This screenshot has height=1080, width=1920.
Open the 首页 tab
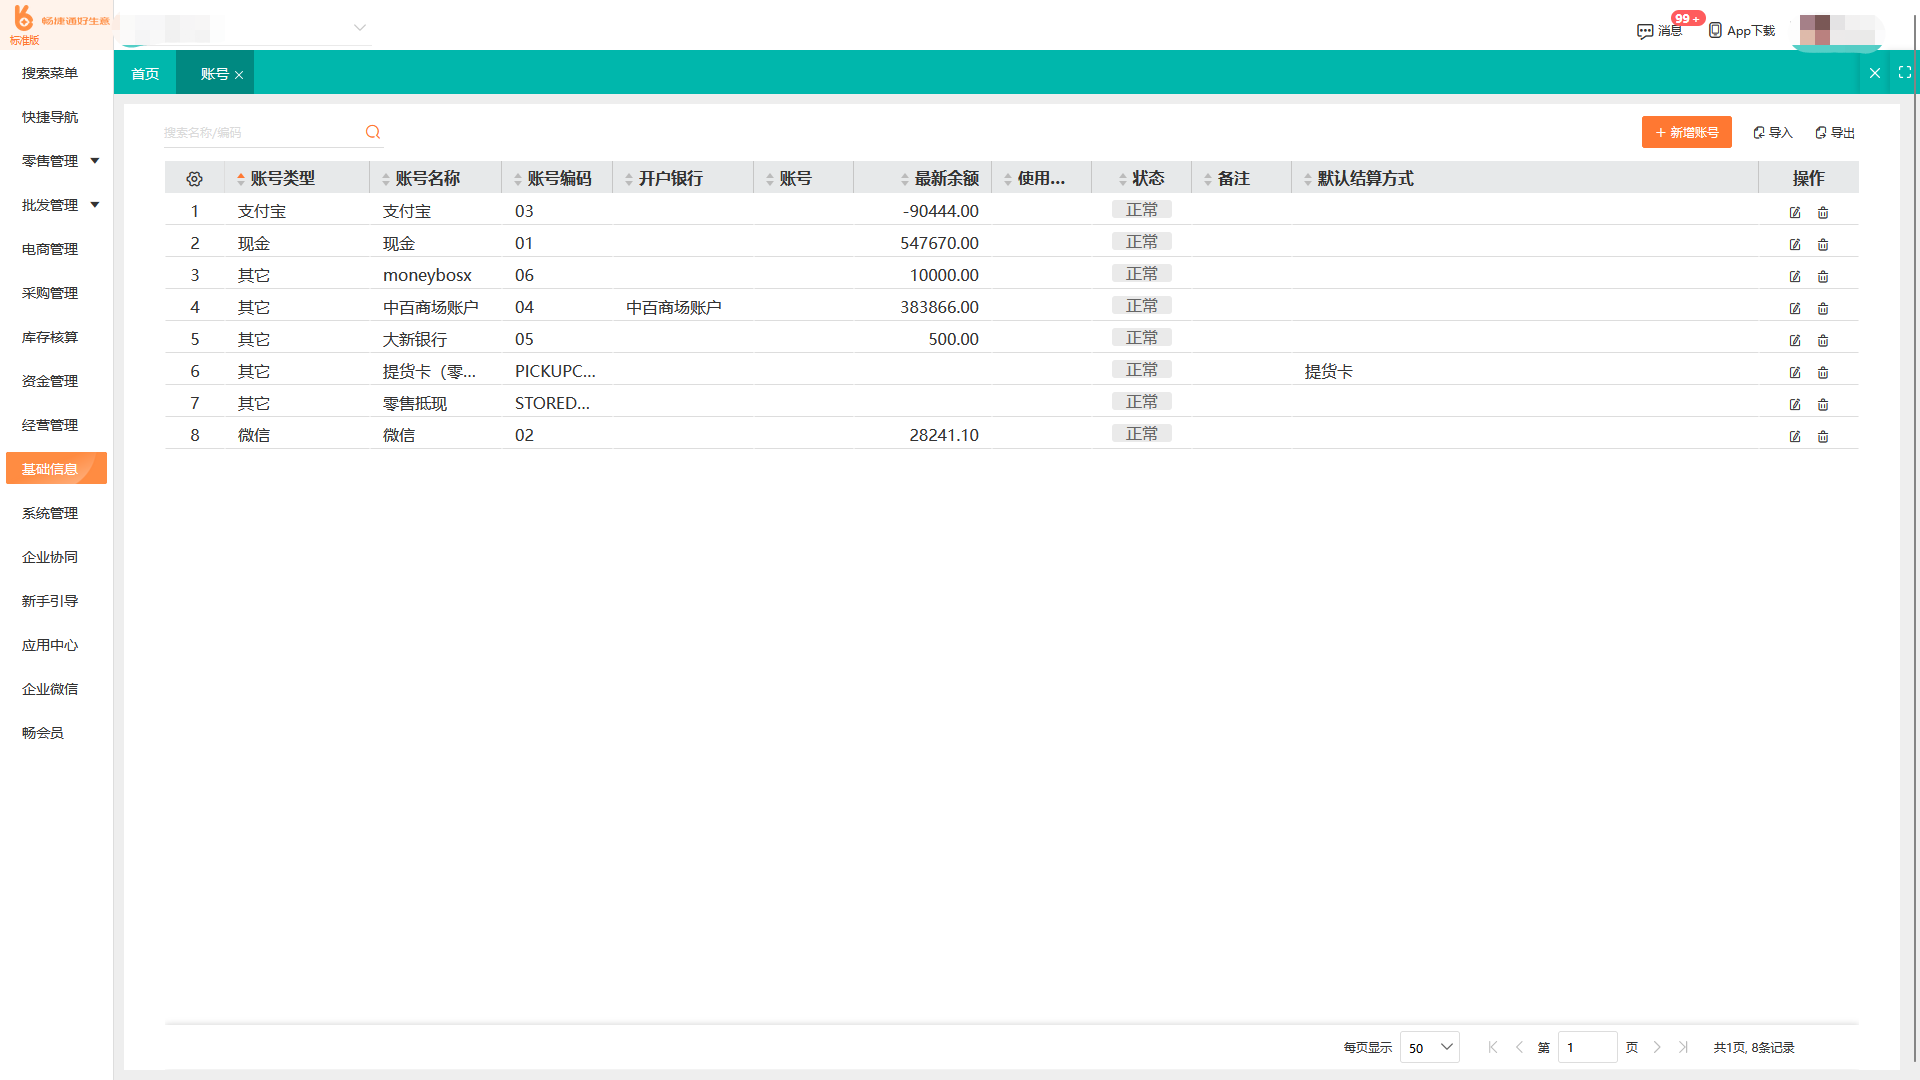(146, 74)
